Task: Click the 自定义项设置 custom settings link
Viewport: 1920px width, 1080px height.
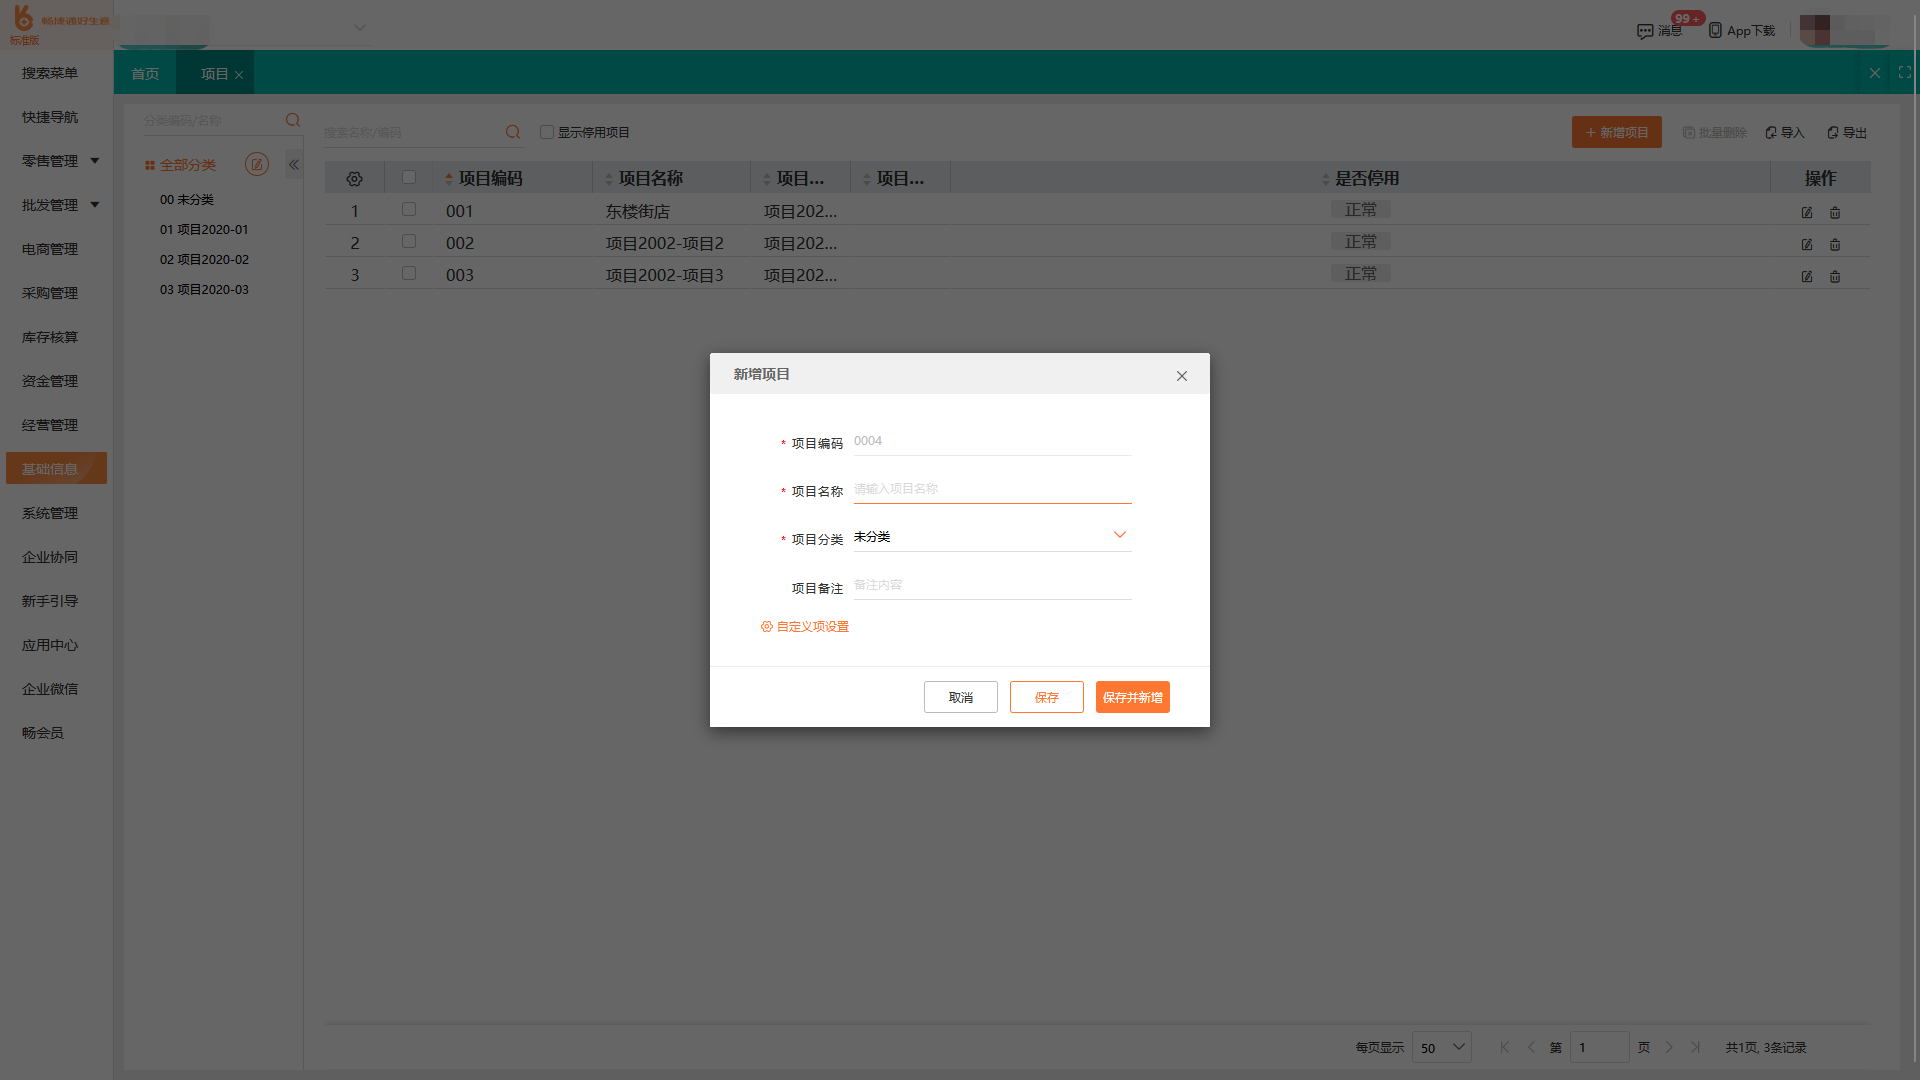Action: (804, 626)
